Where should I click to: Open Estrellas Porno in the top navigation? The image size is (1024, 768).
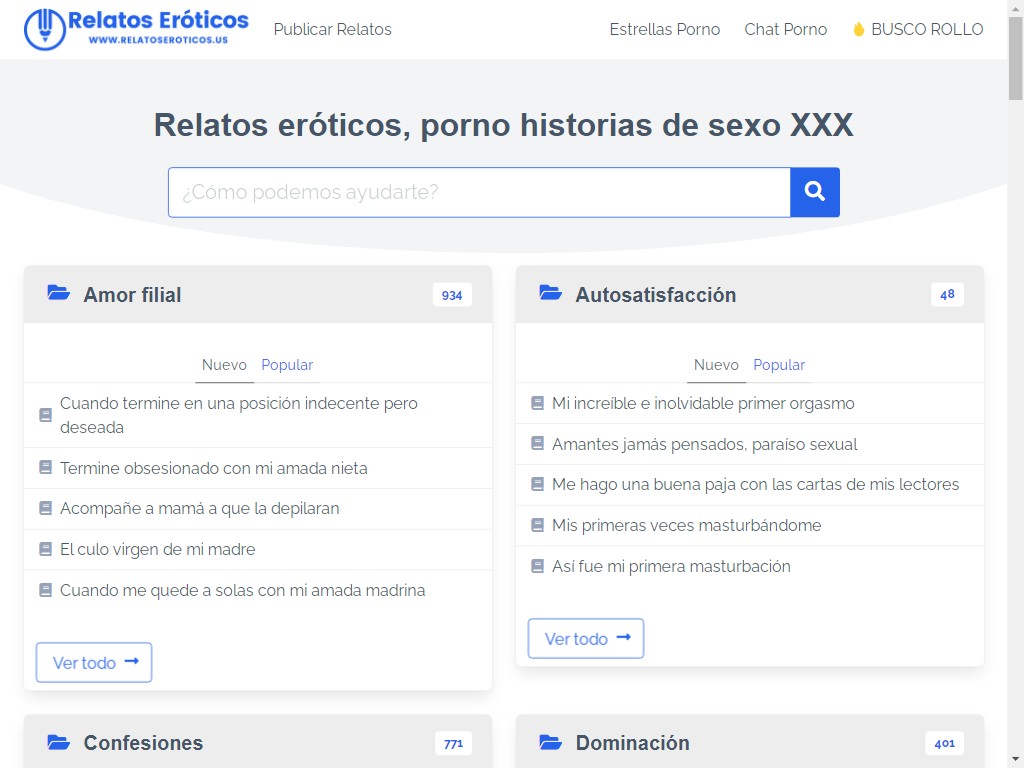664,30
